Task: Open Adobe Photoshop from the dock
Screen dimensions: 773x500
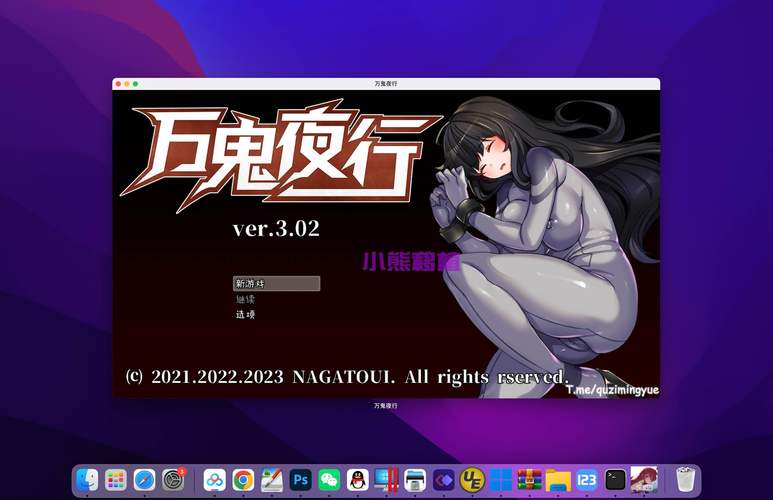Action: coord(300,480)
